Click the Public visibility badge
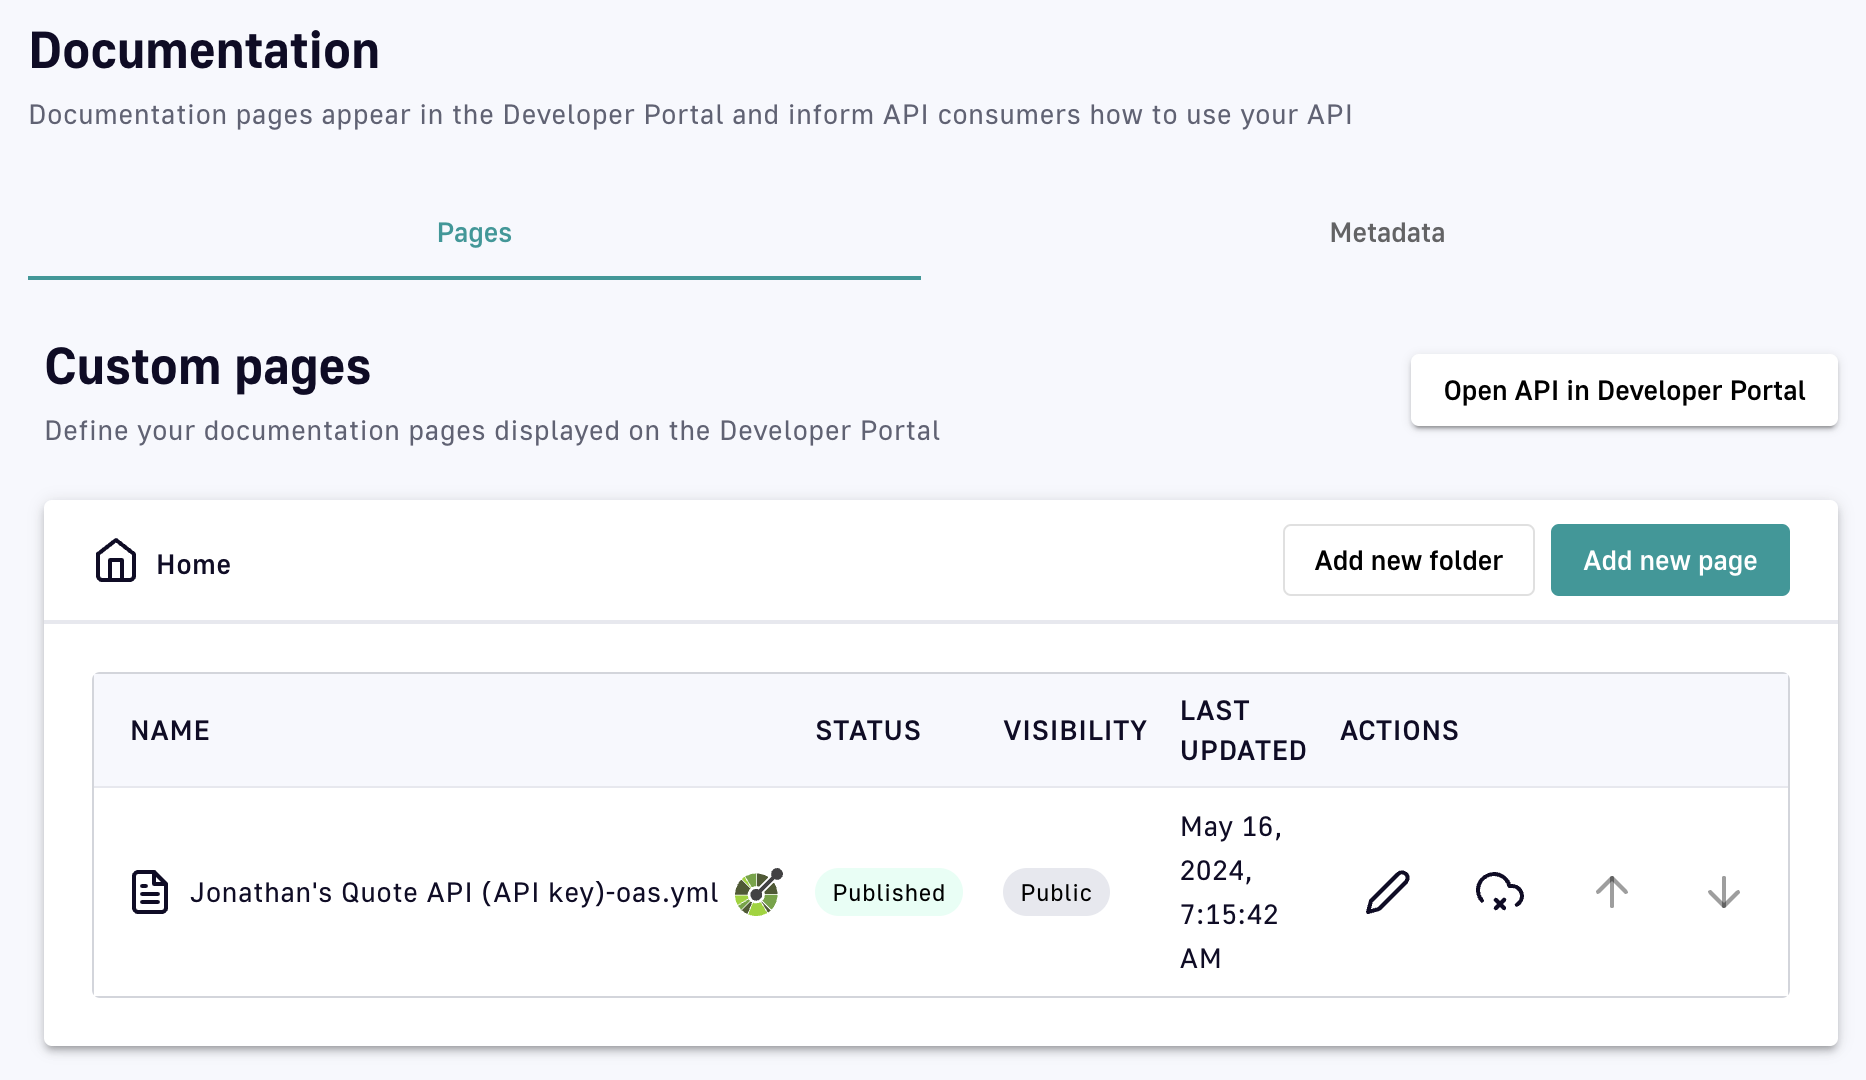Screen dimensions: 1866x1080 (1056, 893)
